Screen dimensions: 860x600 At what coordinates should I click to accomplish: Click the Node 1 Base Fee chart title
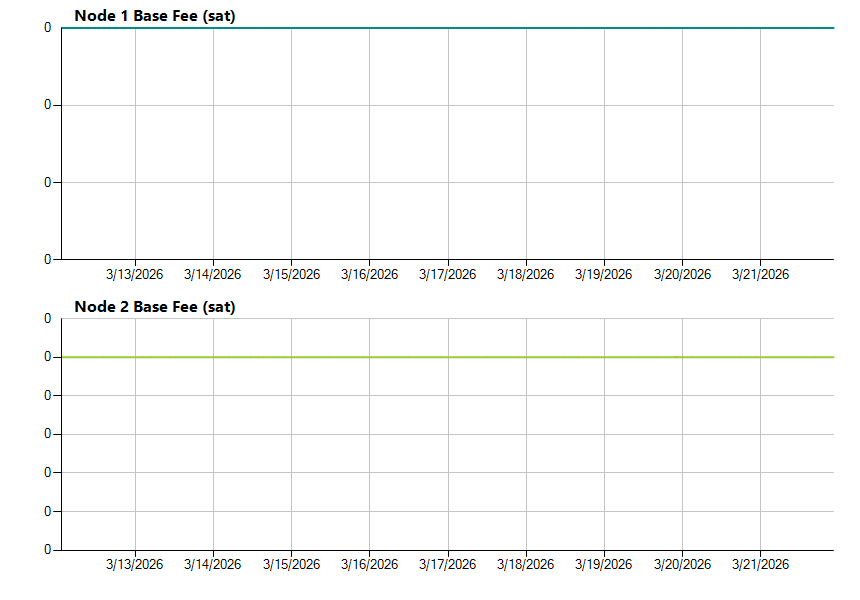[155, 16]
